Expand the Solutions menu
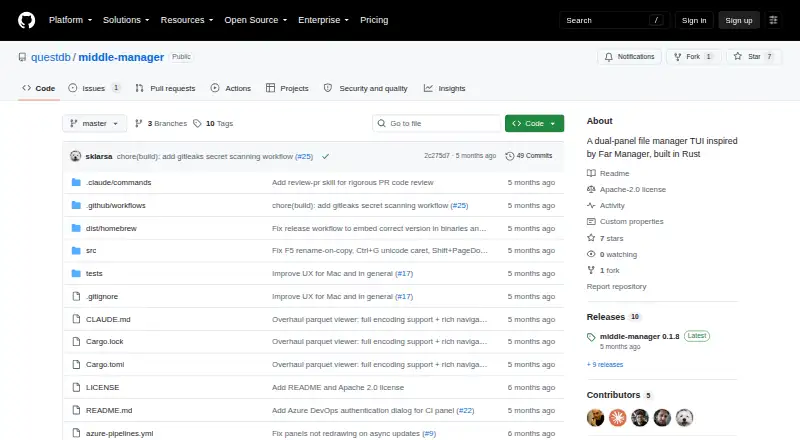 pos(126,20)
